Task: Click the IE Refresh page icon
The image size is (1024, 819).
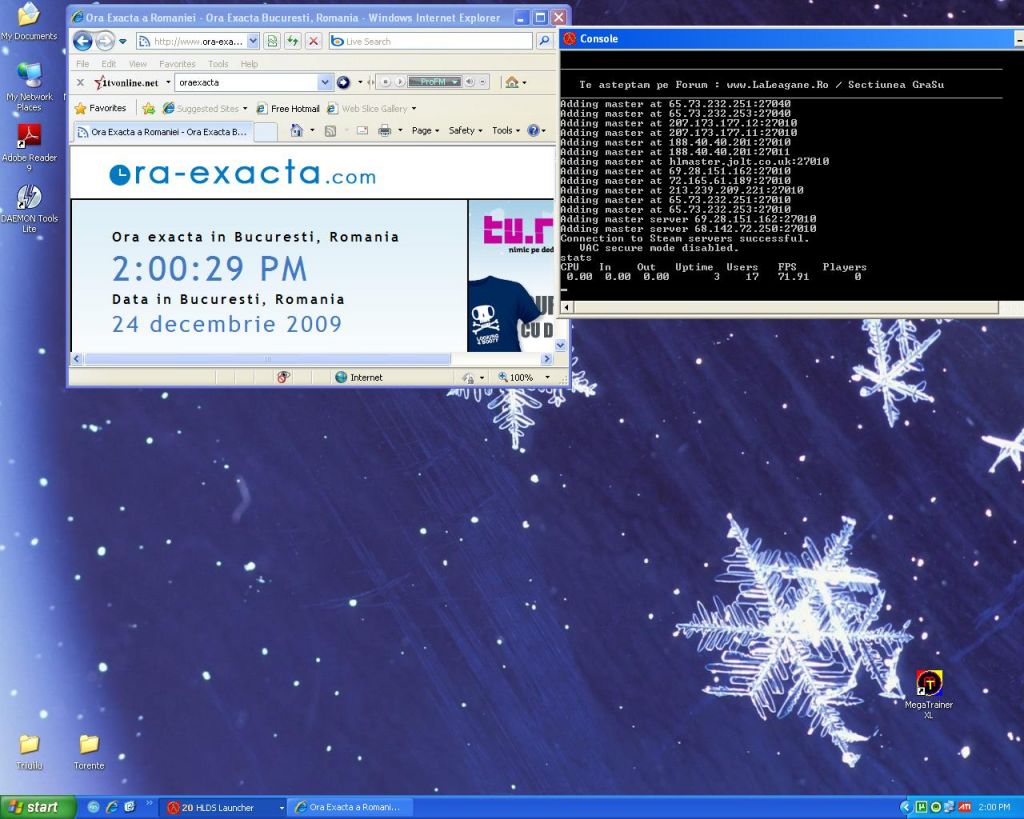Action: pyautogui.click(x=293, y=41)
